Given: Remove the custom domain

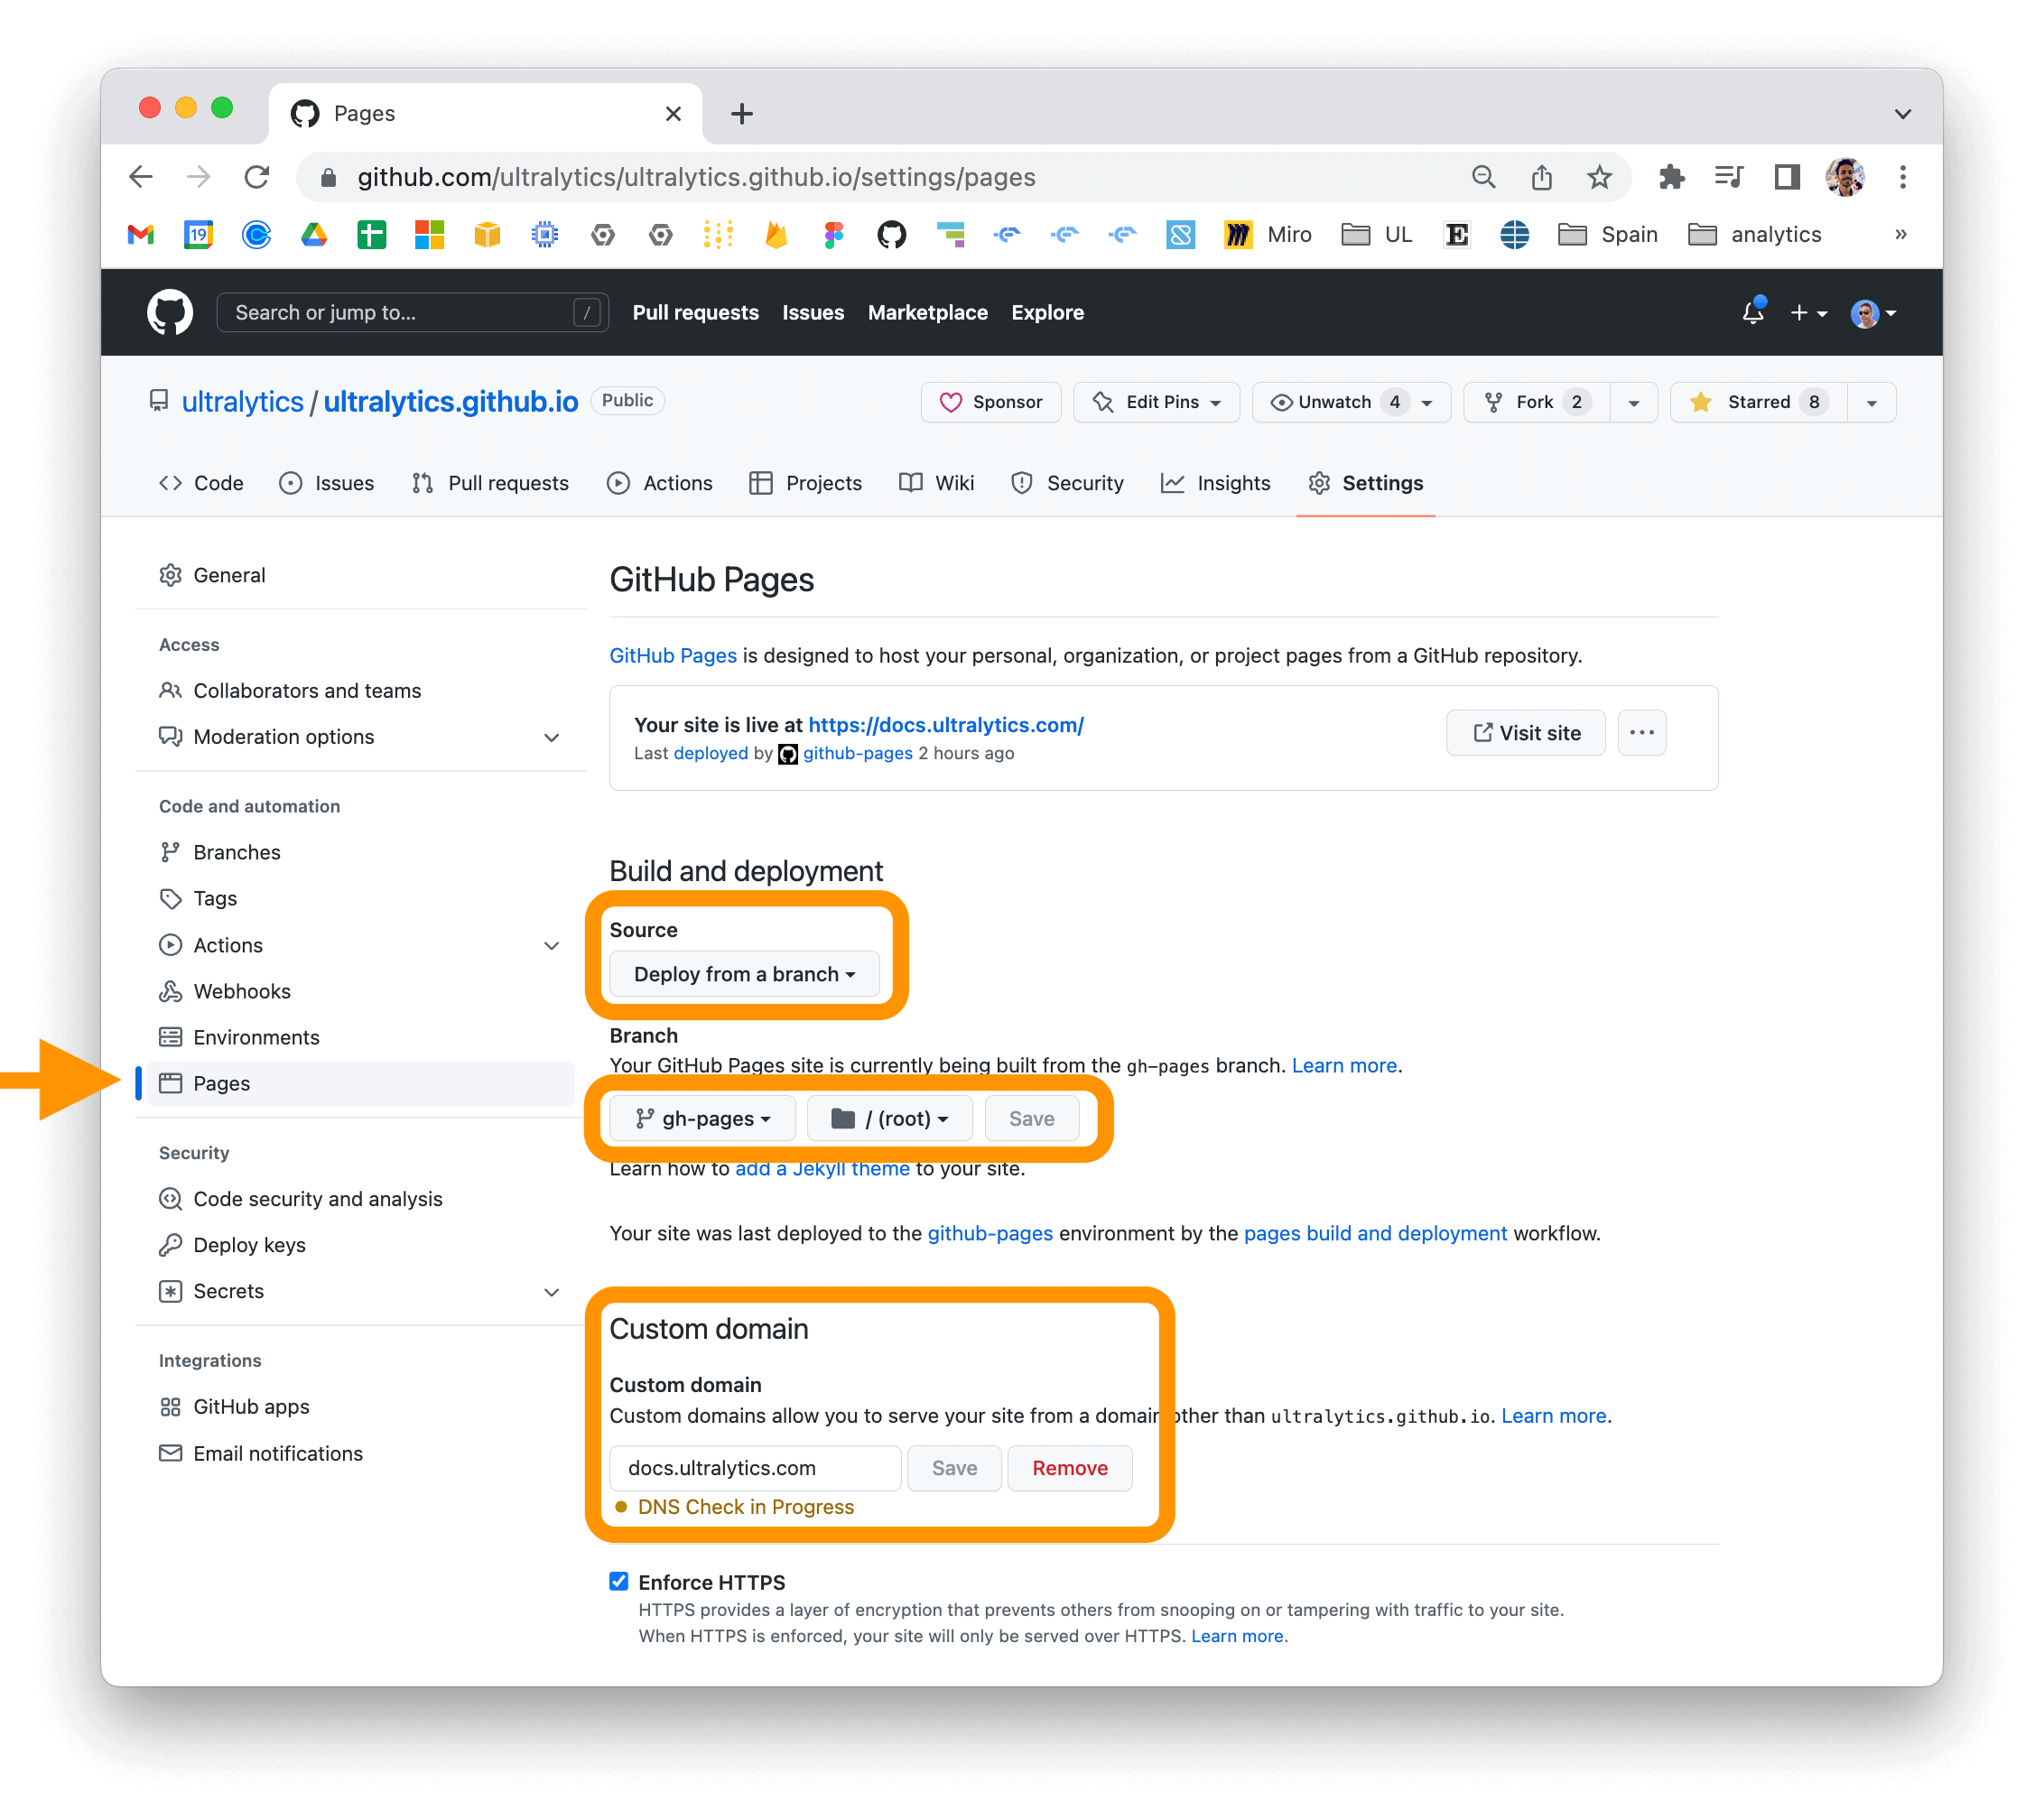Looking at the screenshot, I should tap(1069, 1468).
